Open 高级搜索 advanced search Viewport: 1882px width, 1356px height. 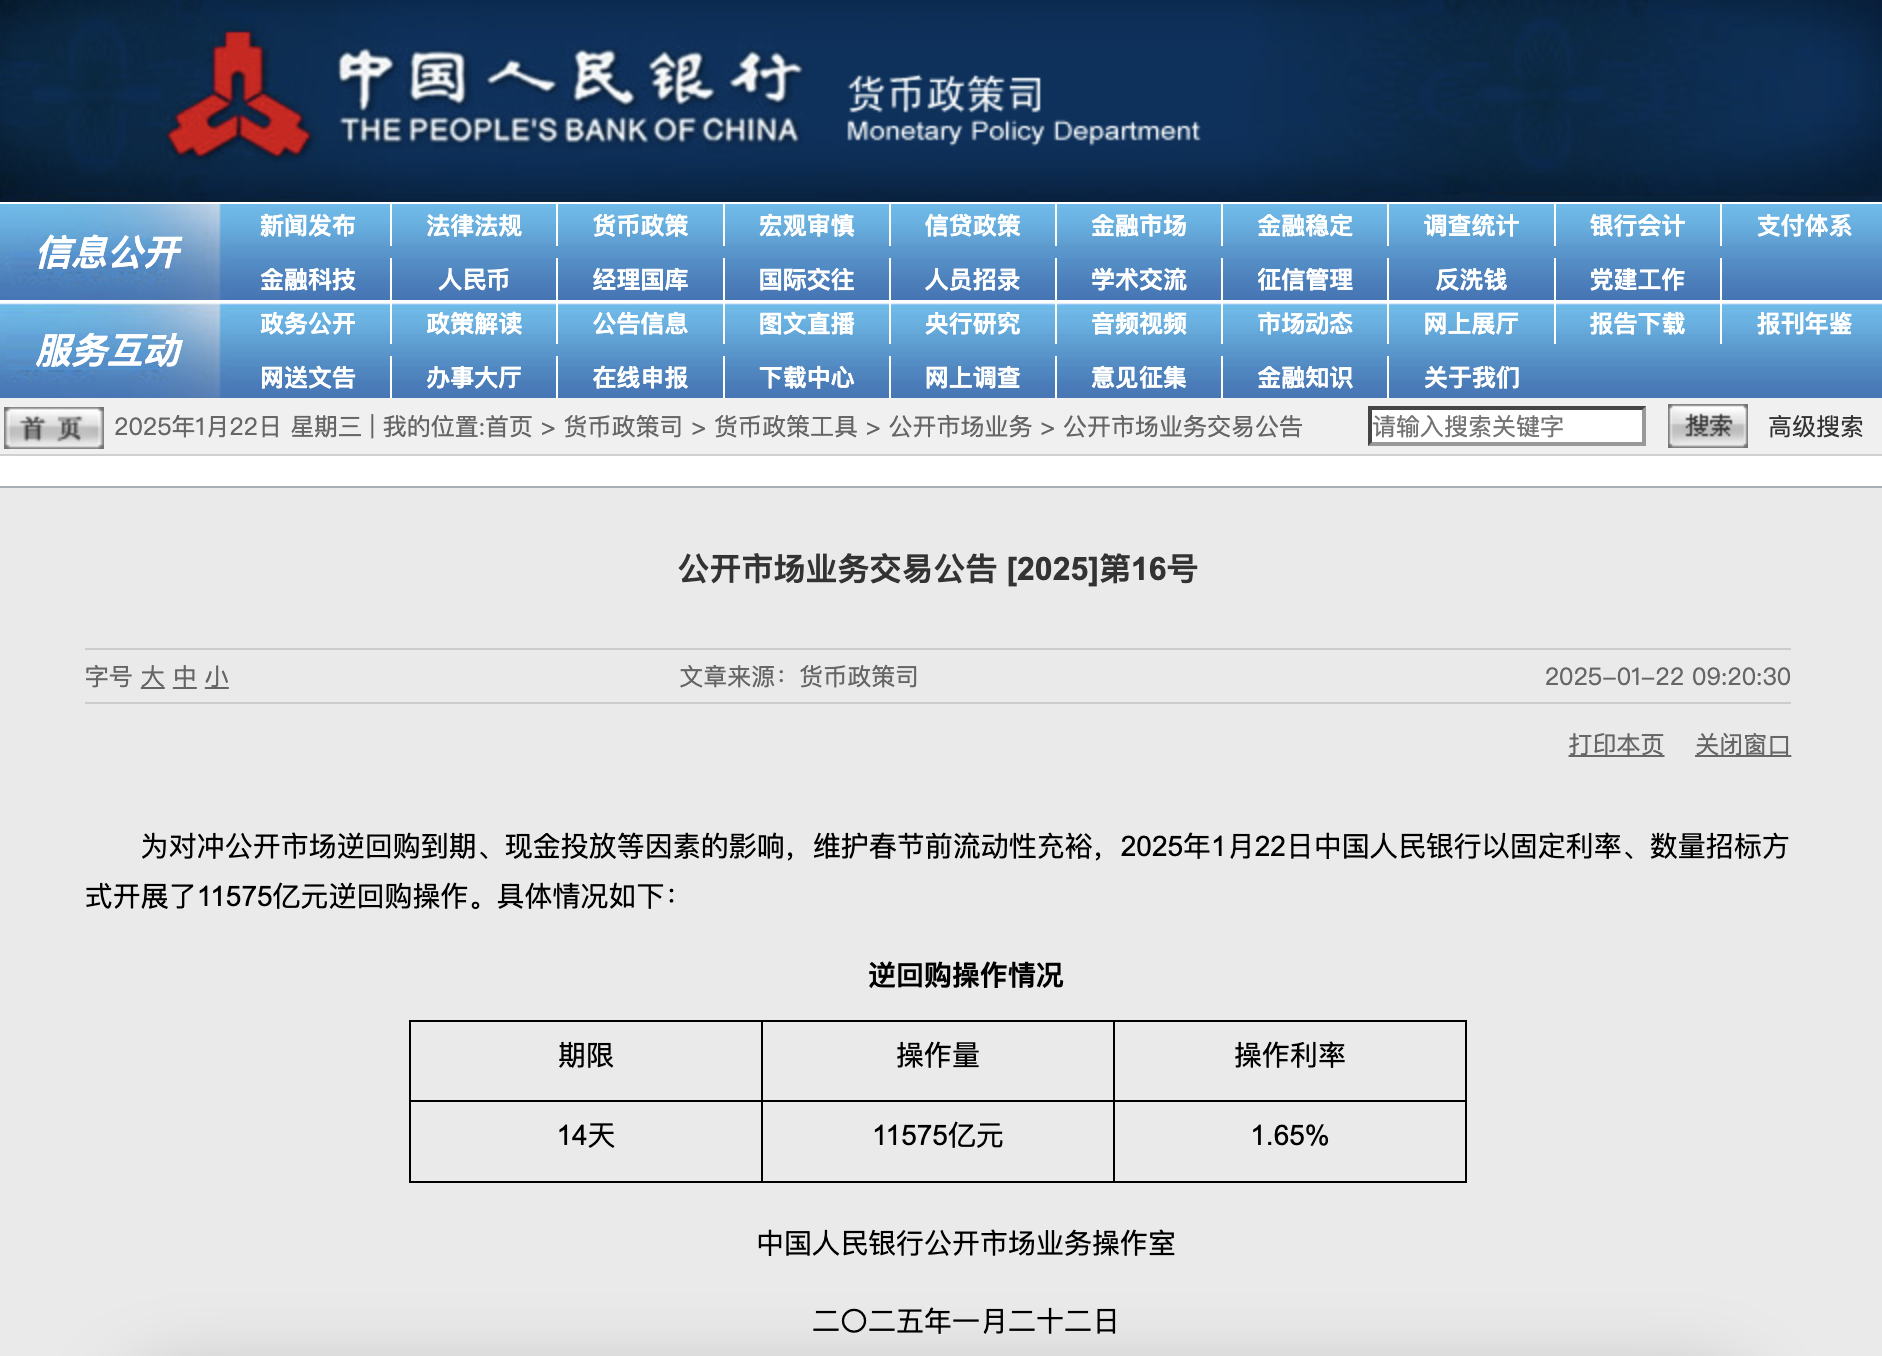point(1814,427)
